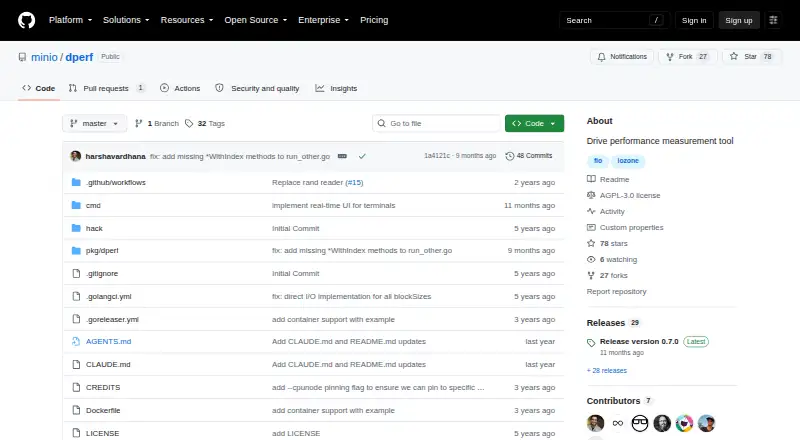This screenshot has width=800, height=440.
Task: Open the CLAUDE.md file
Action: (108, 364)
